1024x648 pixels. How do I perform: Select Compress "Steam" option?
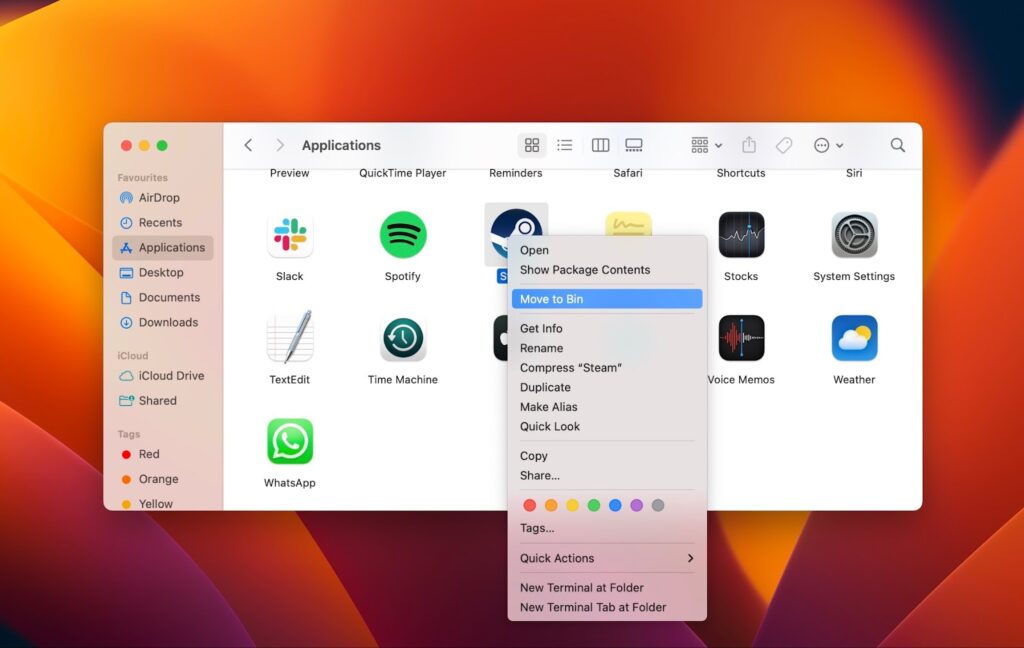point(607,368)
